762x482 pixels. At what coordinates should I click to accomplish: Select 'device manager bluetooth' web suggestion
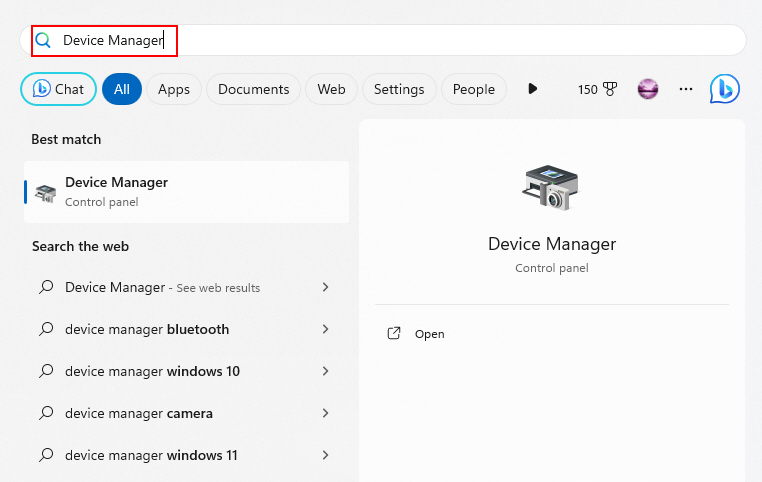click(187, 329)
